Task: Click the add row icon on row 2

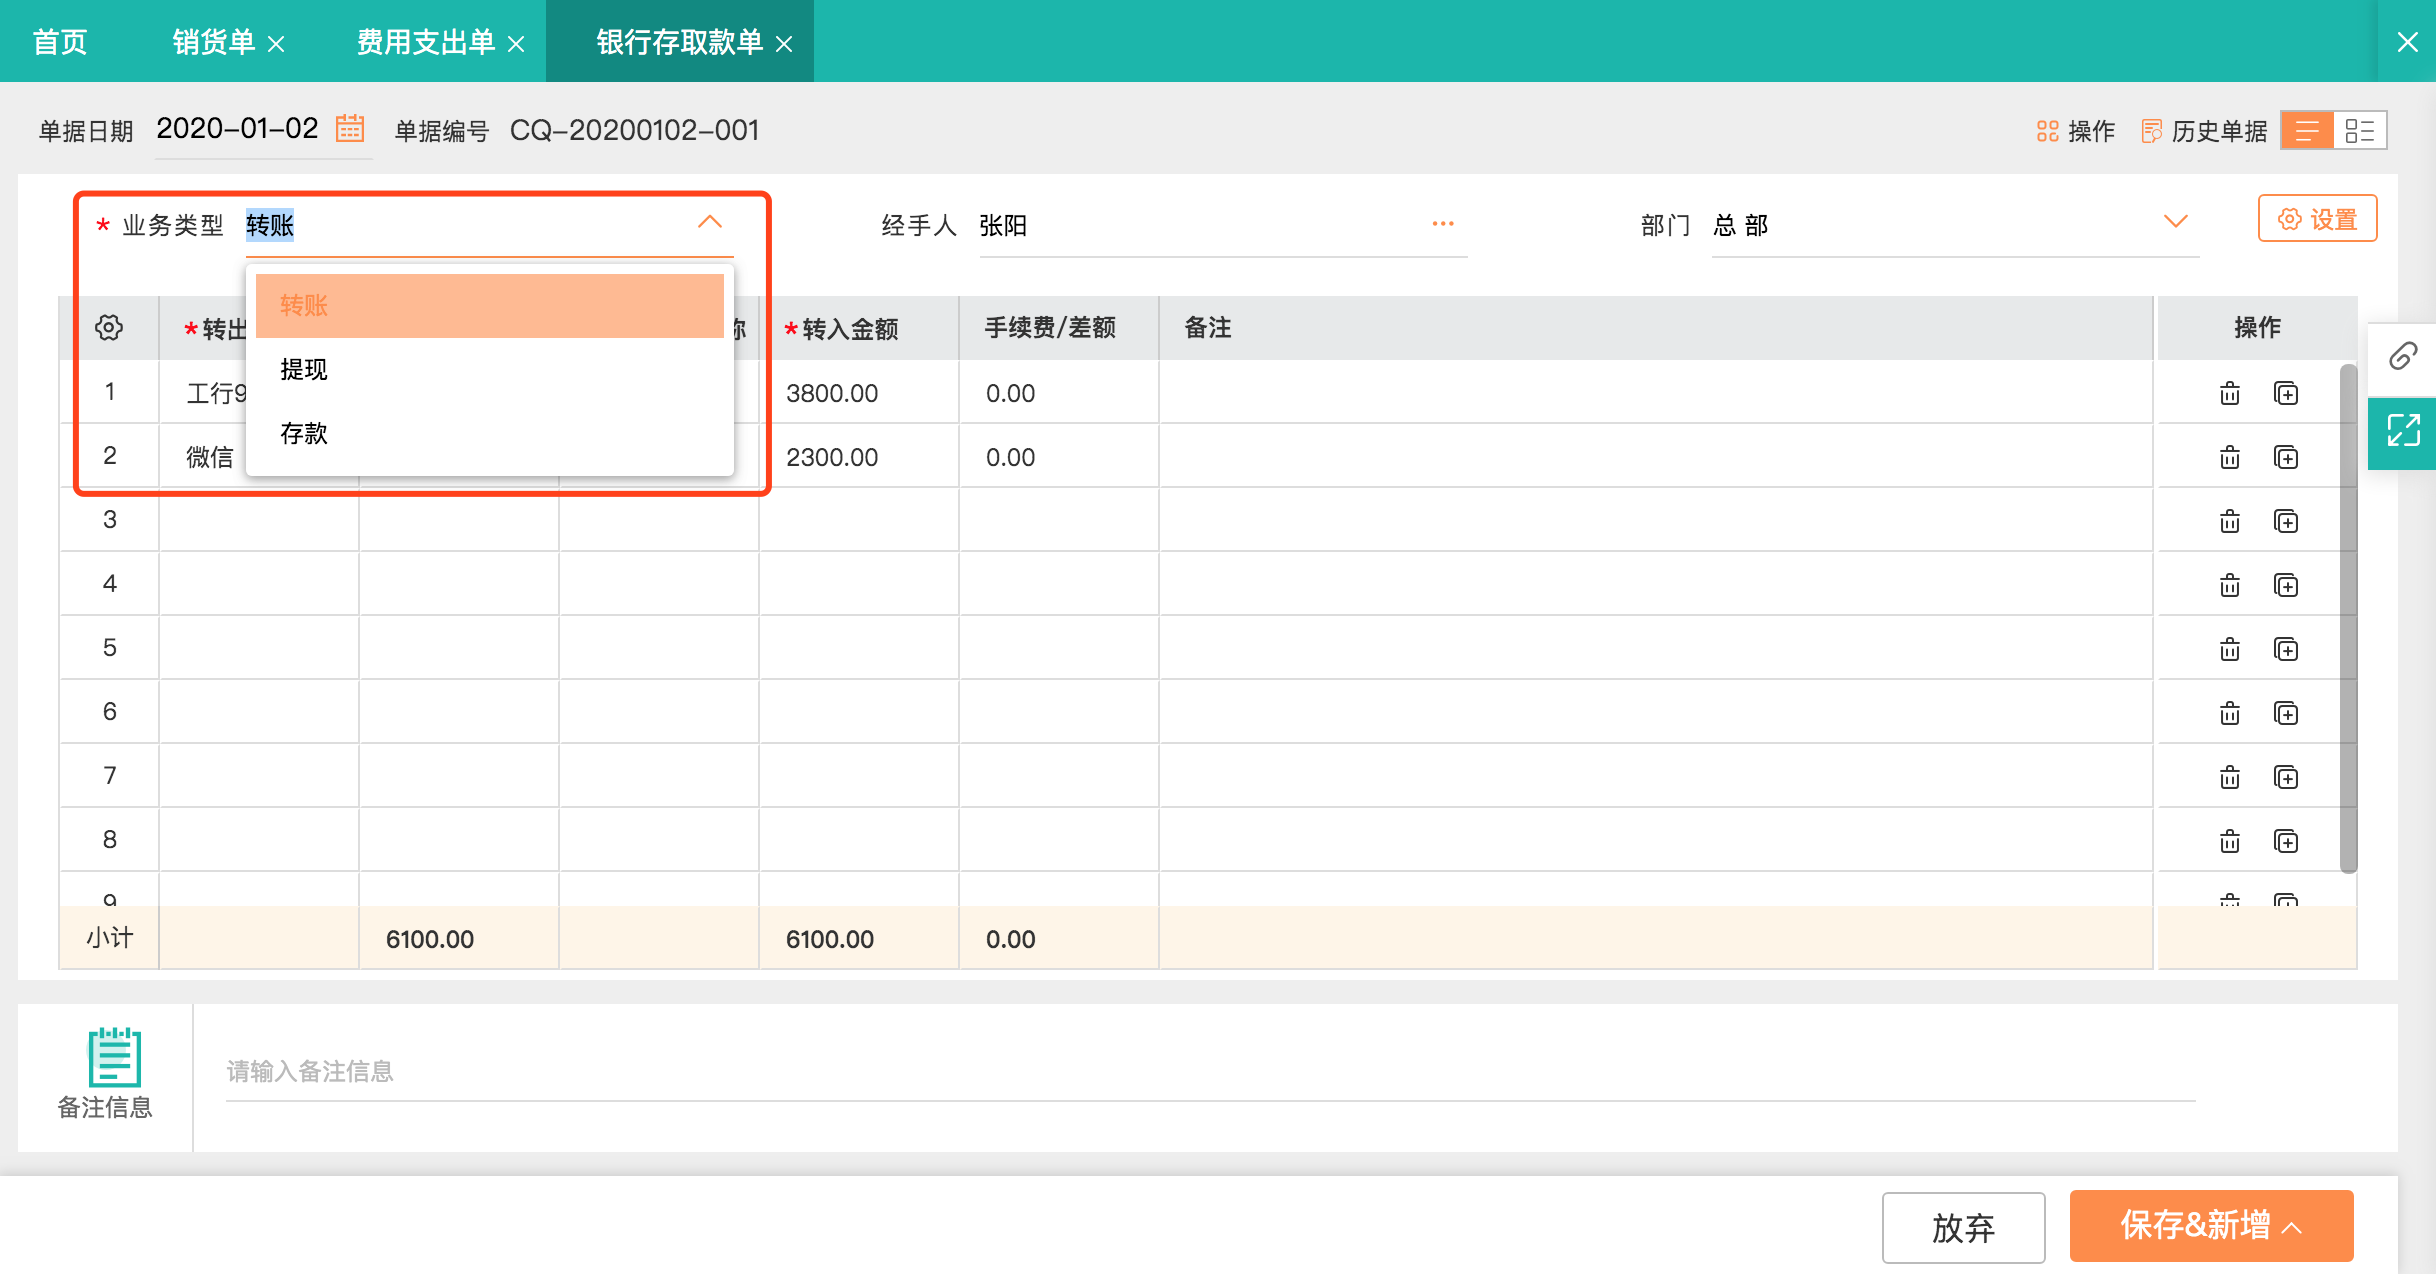Action: 2288,456
